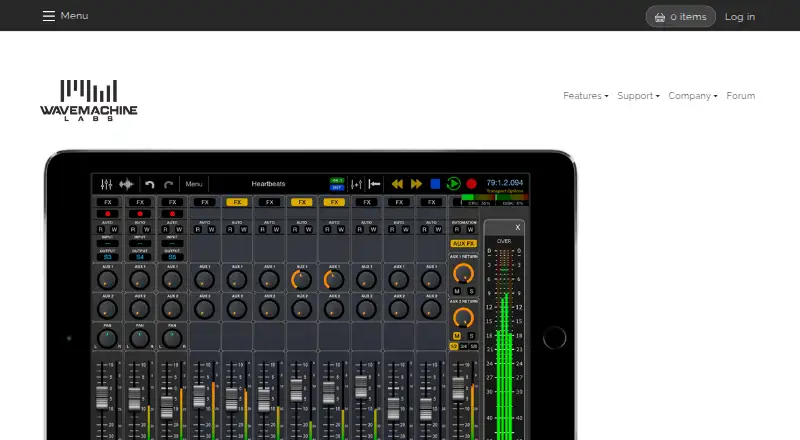
Task: Click the CPU usage meter
Action: point(478,200)
